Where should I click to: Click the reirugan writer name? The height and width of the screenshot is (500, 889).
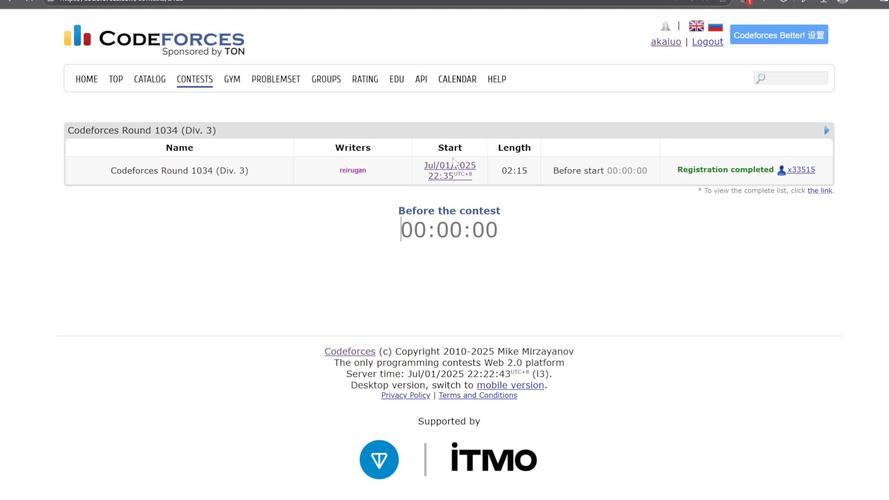[x=353, y=170]
